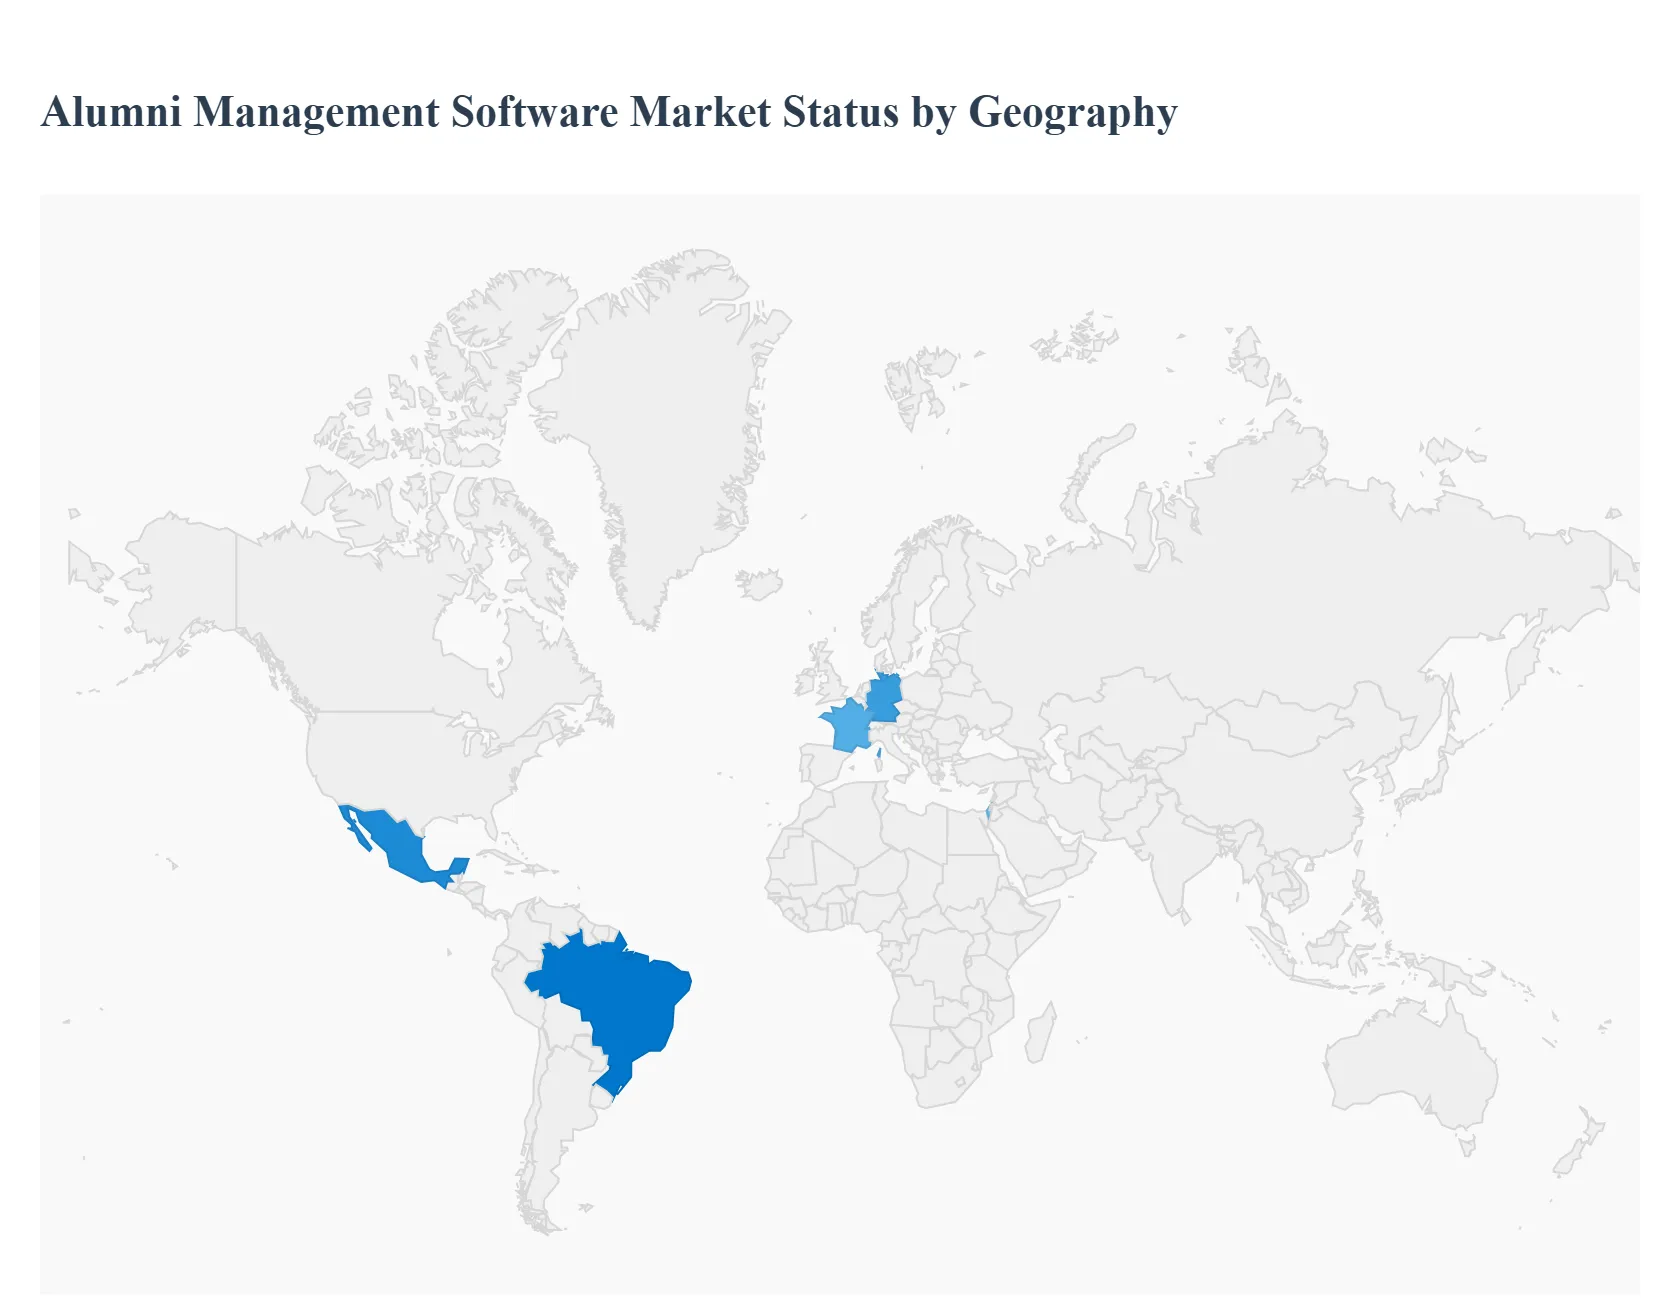The height and width of the screenshot is (1304, 1680).
Task: Select Argentina on the map
Action: click(548, 1130)
